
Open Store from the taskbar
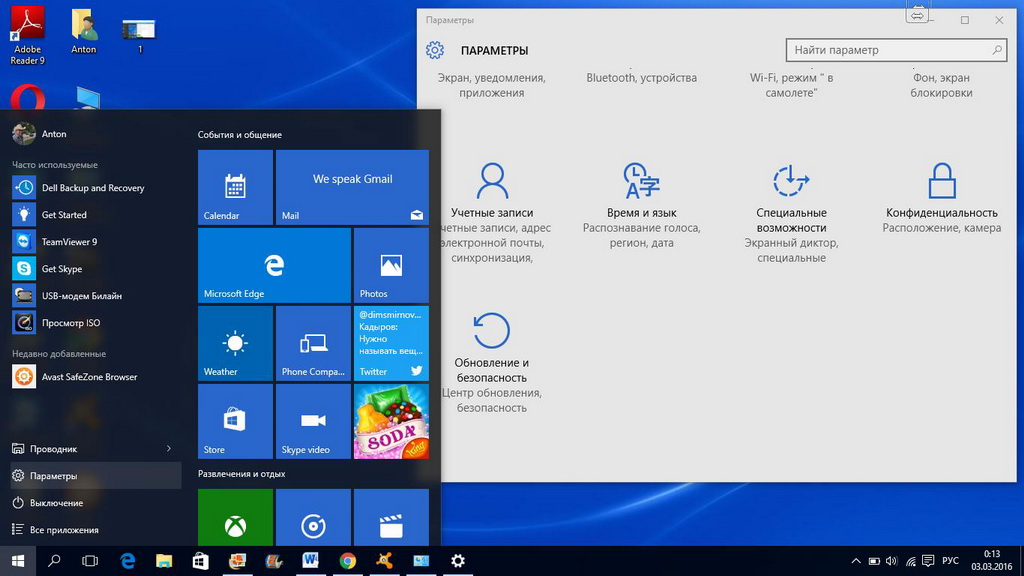click(200, 561)
